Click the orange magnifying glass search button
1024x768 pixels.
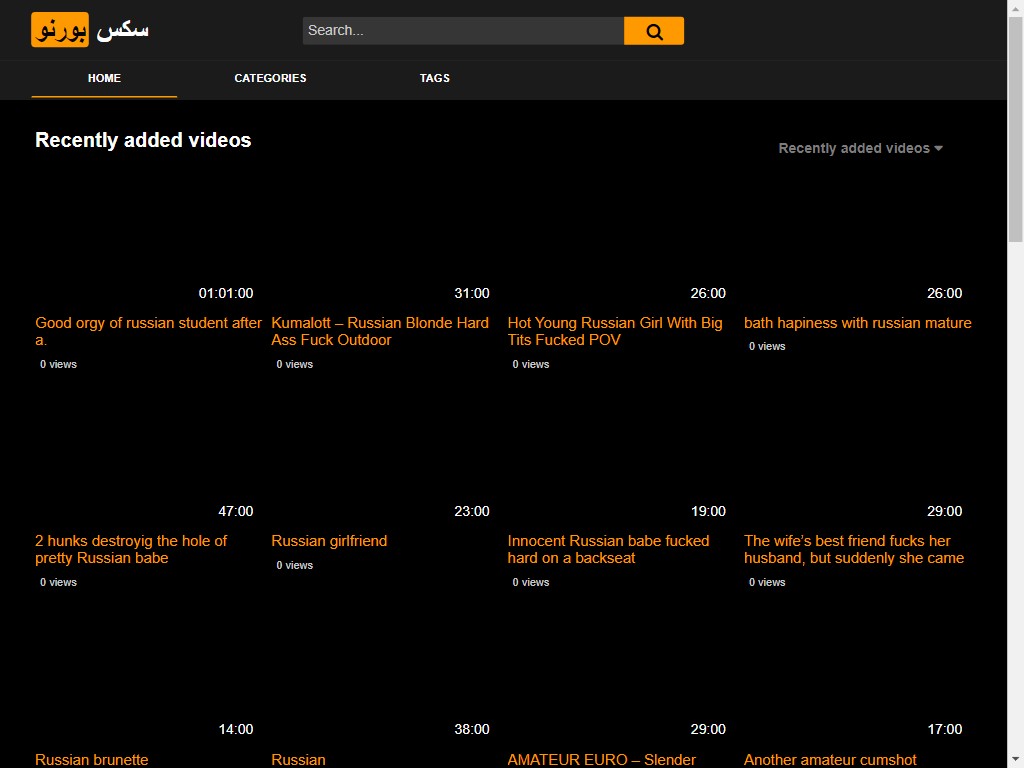point(654,31)
